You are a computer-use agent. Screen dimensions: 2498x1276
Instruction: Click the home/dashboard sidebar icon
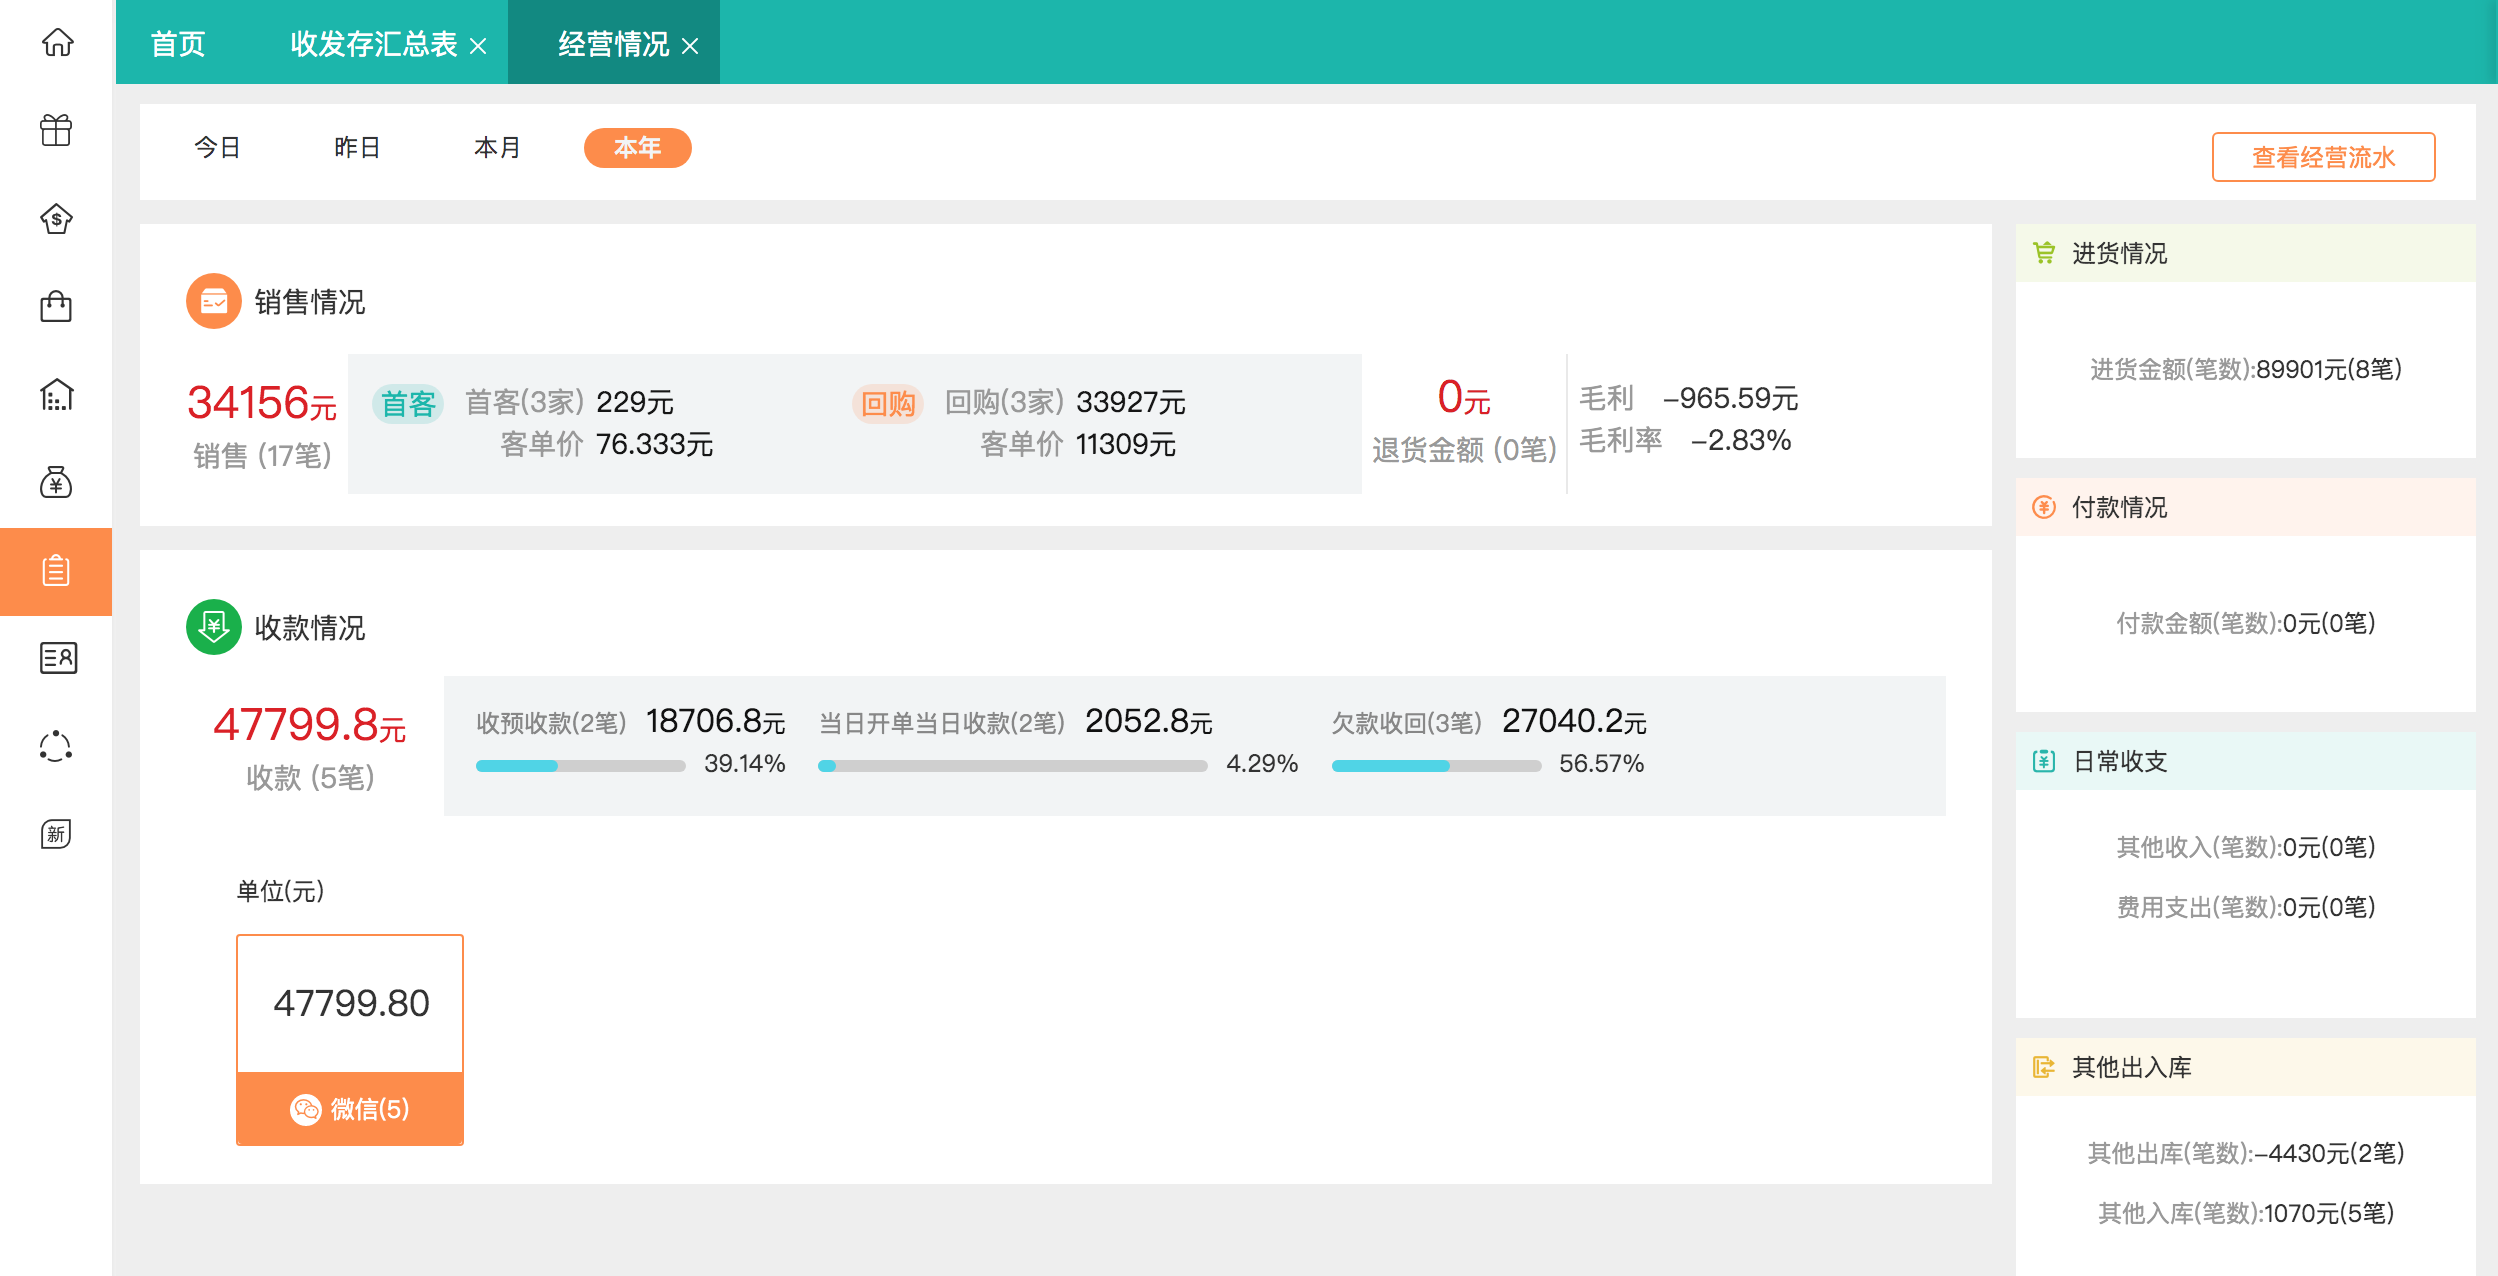[x=57, y=46]
